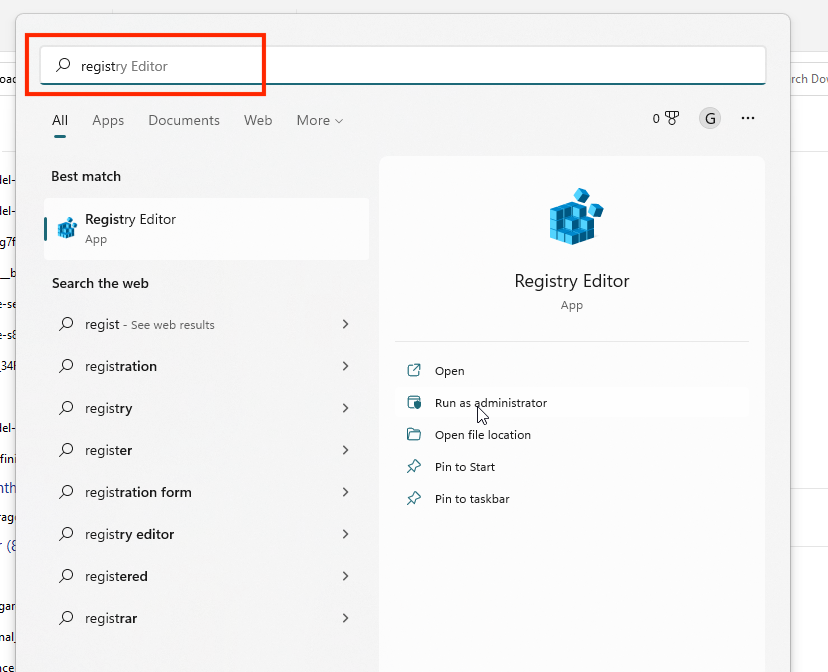Click the magnifier icon beside 'registration form'
This screenshot has width=828, height=672.
(66, 492)
